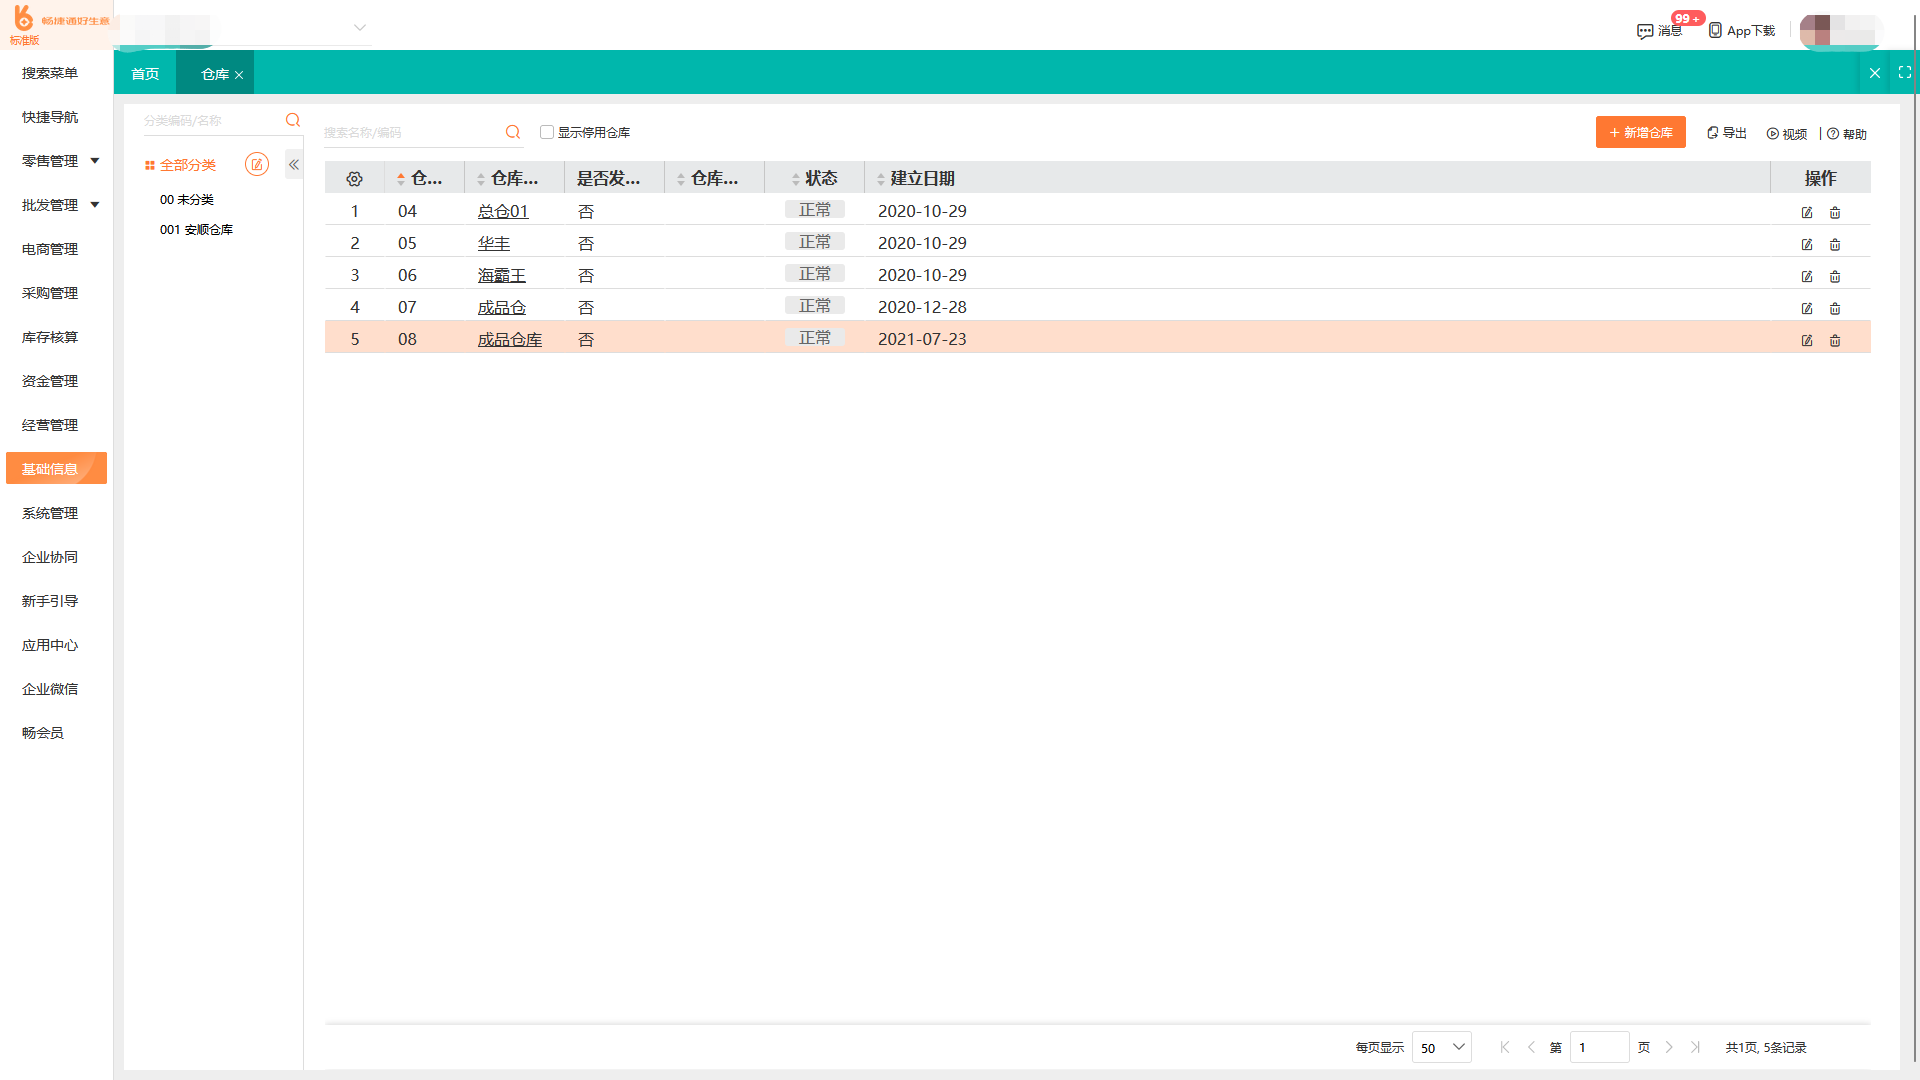Click next page arrow navigation button
The height and width of the screenshot is (1080, 1920).
(x=1669, y=1047)
